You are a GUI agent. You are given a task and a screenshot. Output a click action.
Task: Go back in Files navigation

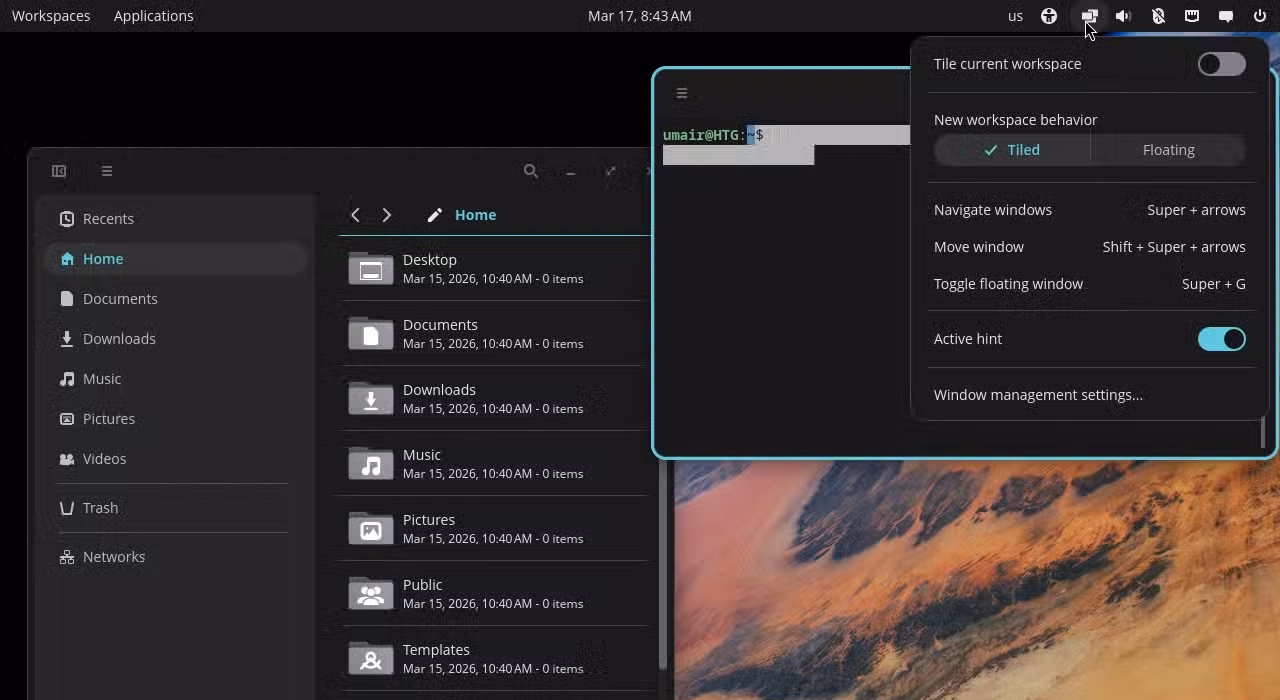[355, 215]
